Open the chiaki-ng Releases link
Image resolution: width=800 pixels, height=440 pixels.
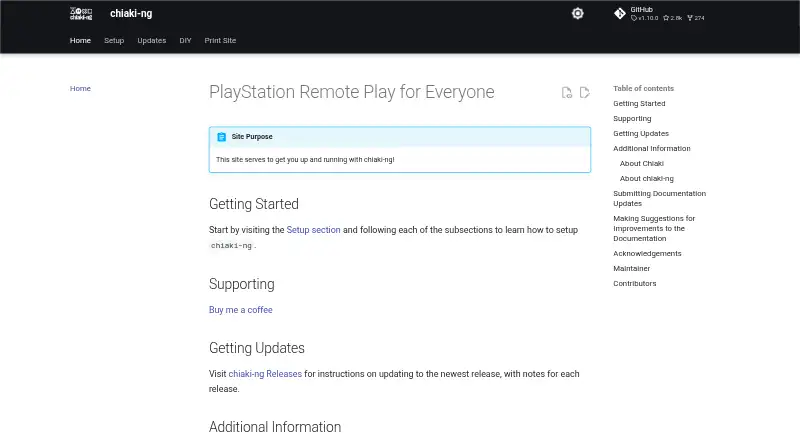(x=265, y=374)
